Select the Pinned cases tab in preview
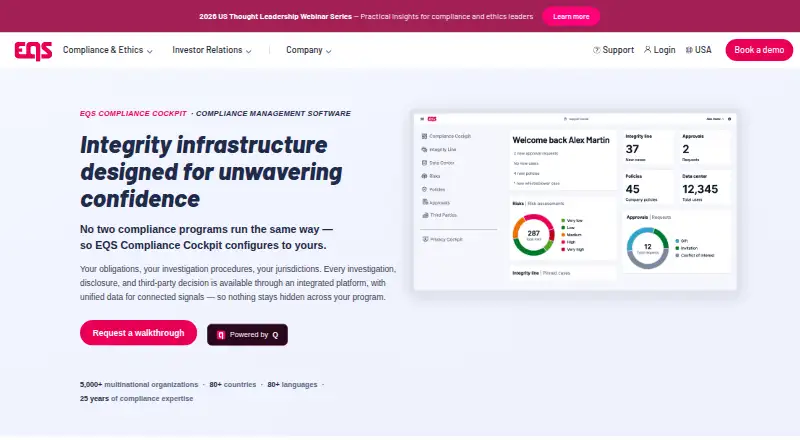The width and height of the screenshot is (800, 440). 557,273
